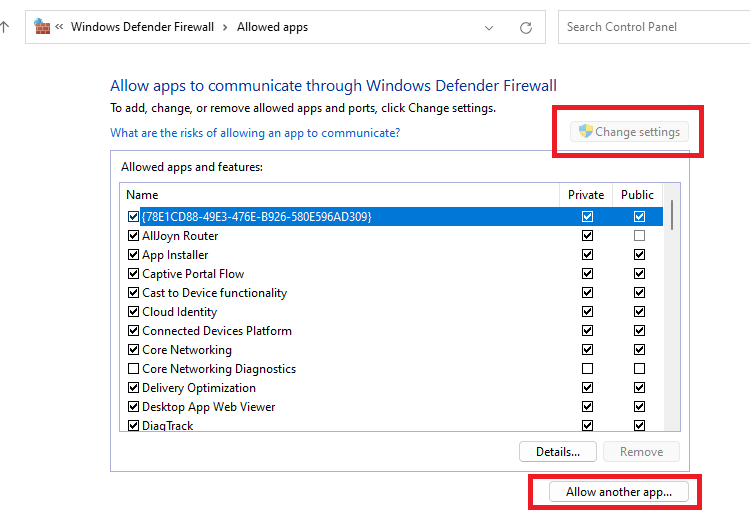Image resolution: width=750 pixels, height=524 pixels.
Task: Uncheck Private for AllJoyn Router
Action: click(x=587, y=235)
